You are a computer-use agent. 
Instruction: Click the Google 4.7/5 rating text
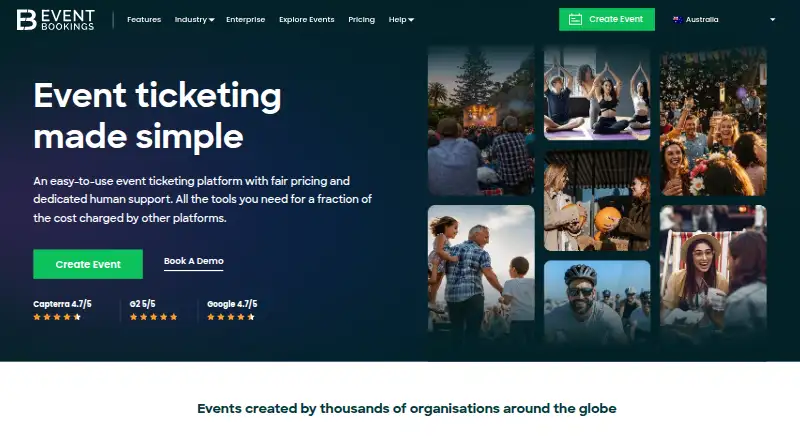tap(232, 304)
